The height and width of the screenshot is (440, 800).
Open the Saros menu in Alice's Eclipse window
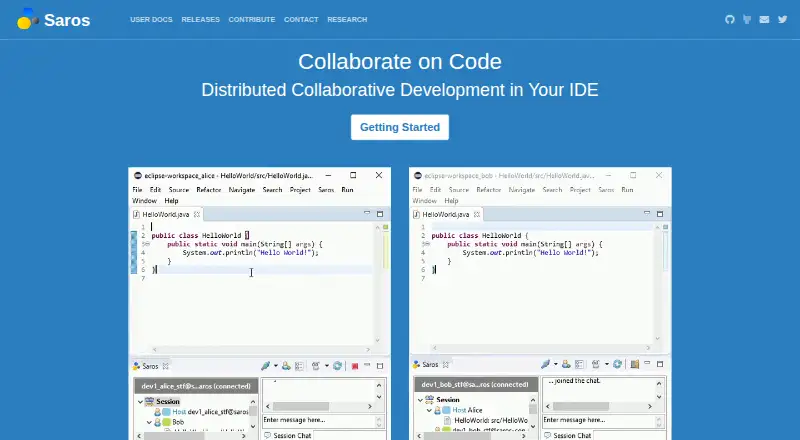[x=326, y=189]
